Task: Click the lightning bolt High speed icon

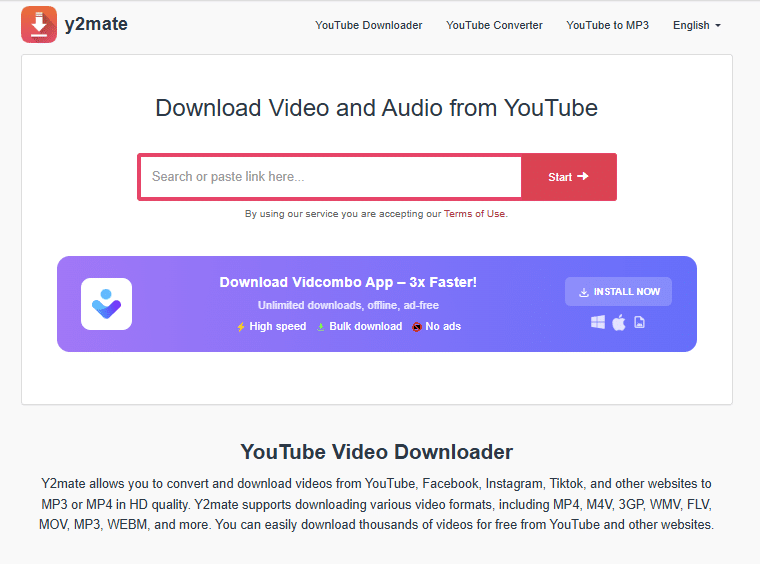Action: click(241, 327)
